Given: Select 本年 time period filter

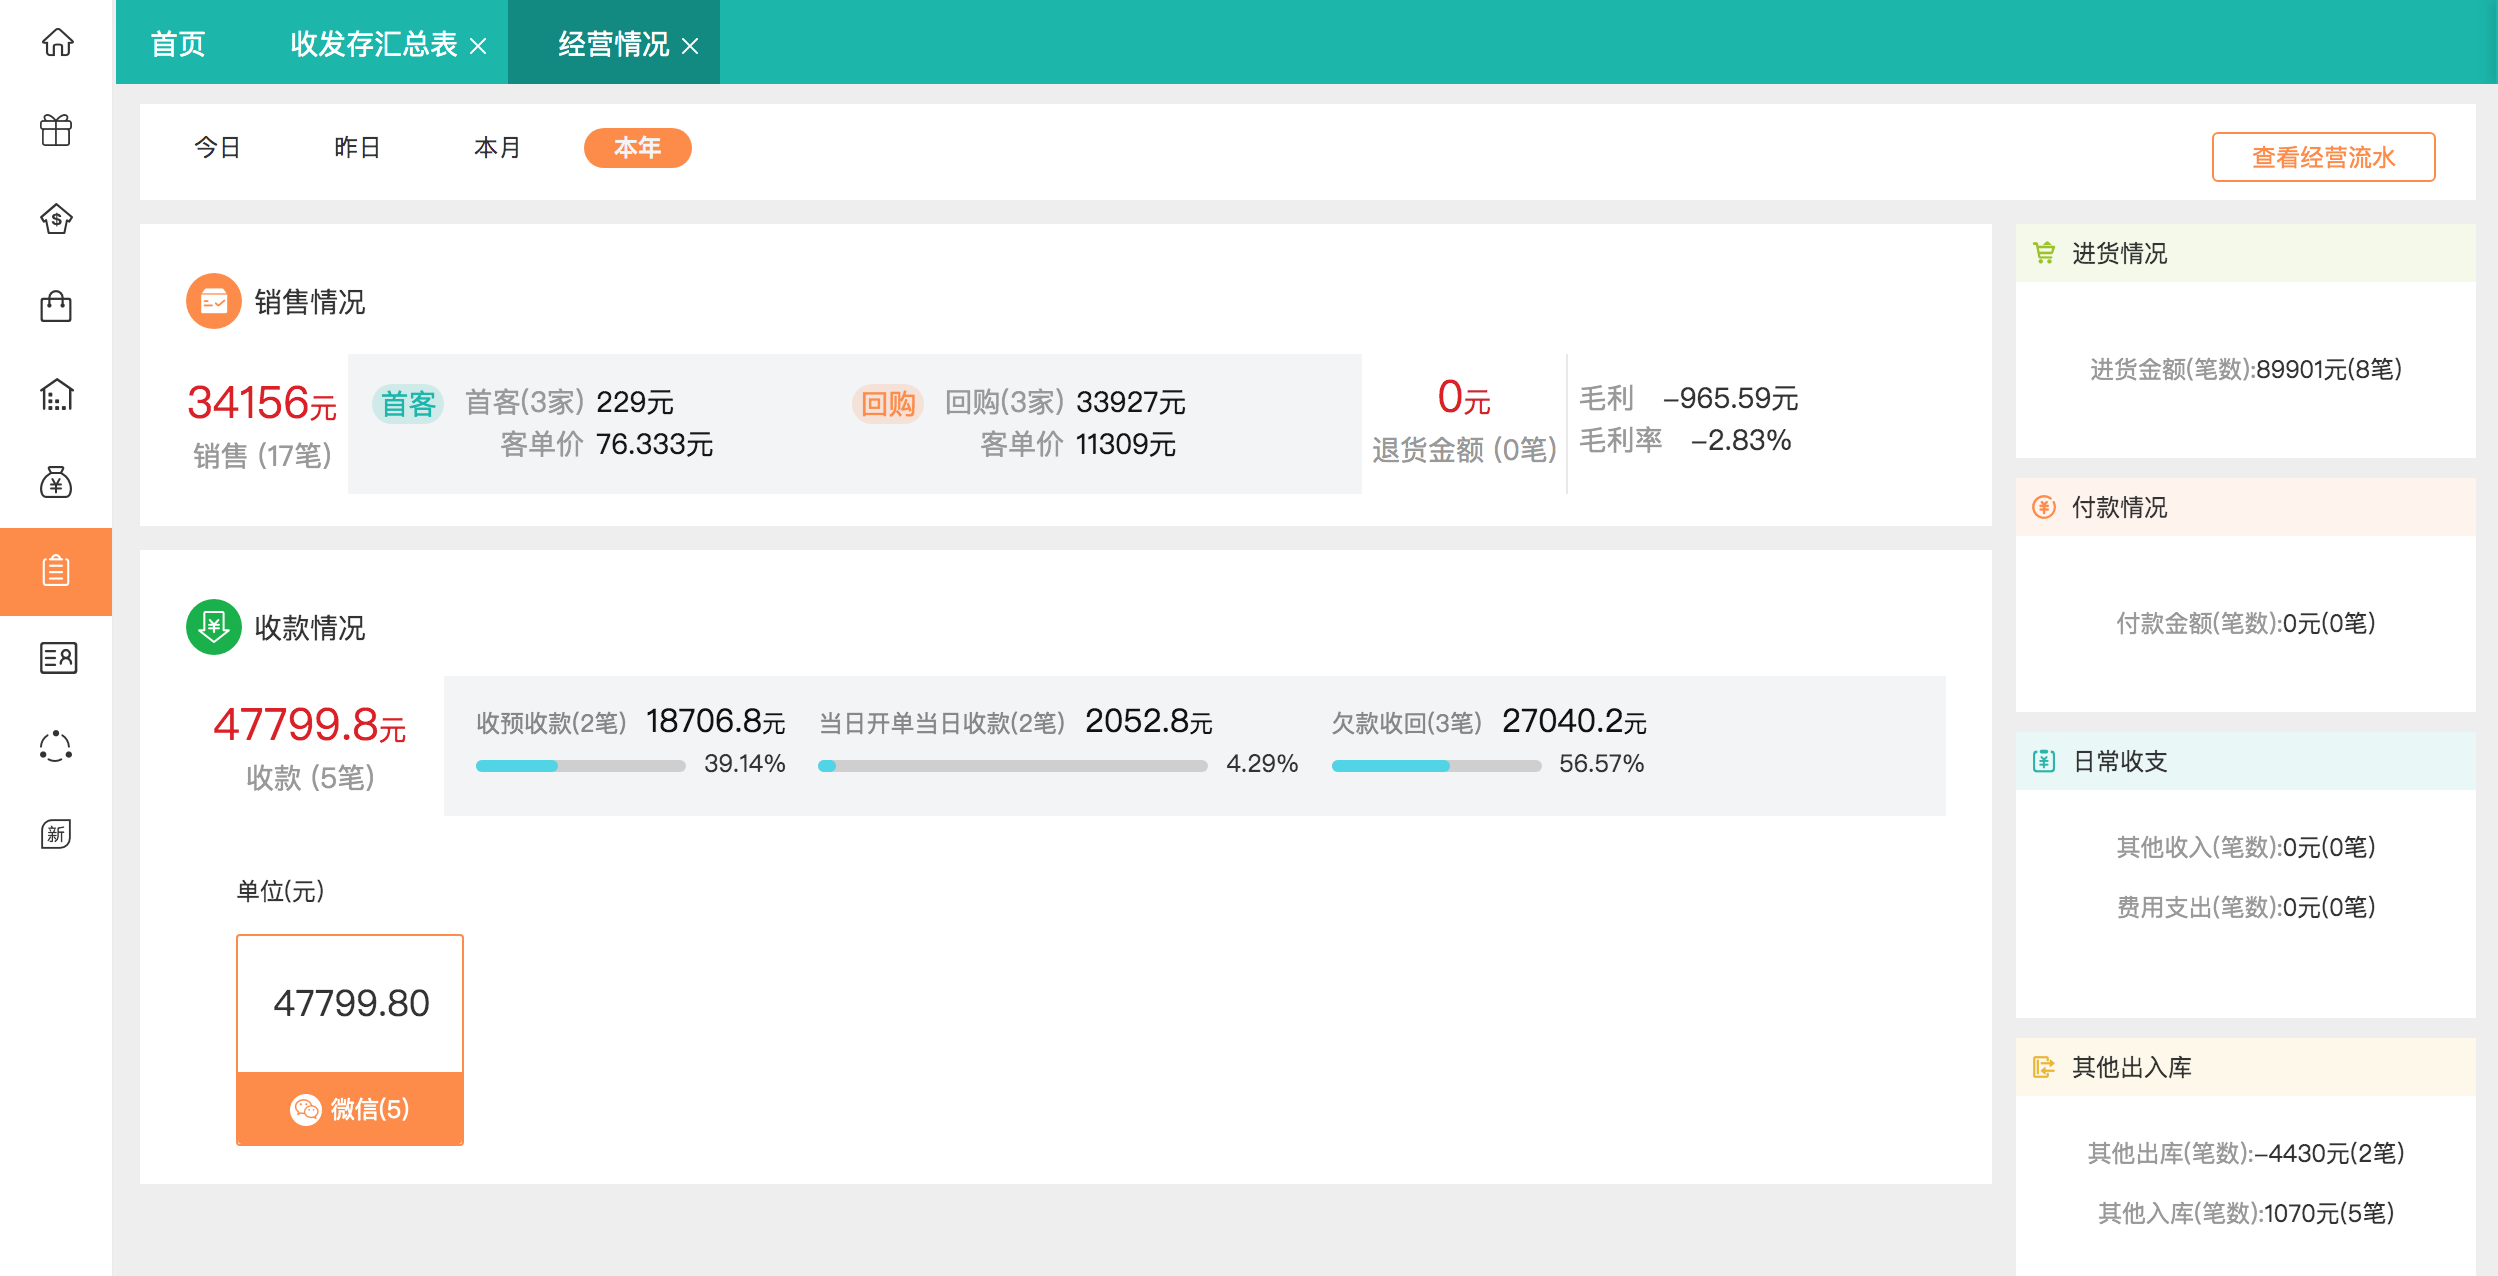Looking at the screenshot, I should [x=636, y=148].
